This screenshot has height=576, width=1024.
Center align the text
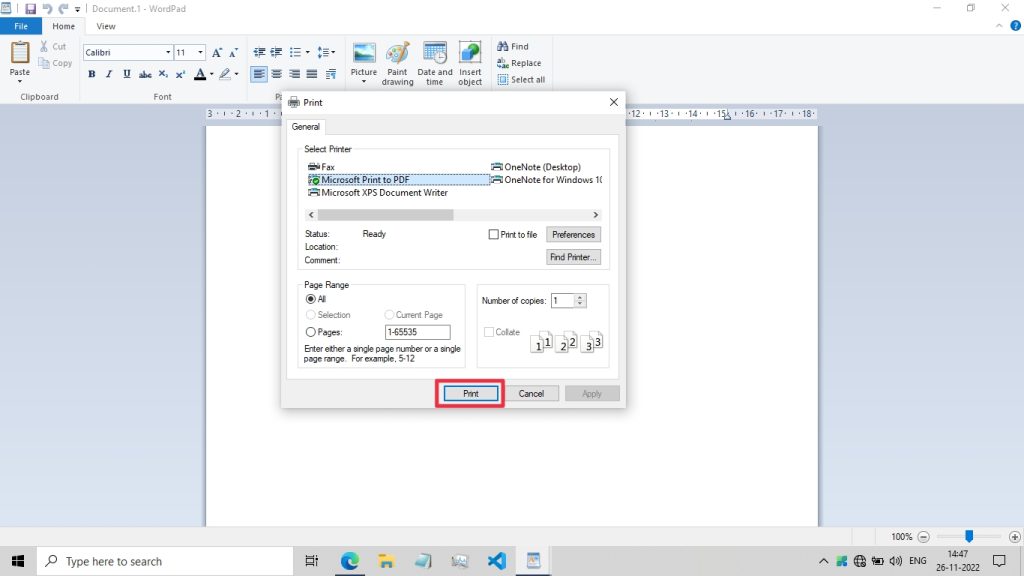pyautogui.click(x=276, y=74)
